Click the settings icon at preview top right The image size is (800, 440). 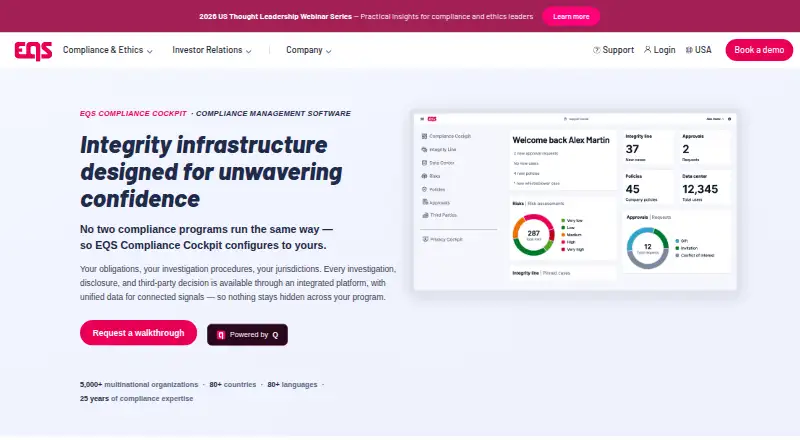pyautogui.click(x=729, y=119)
